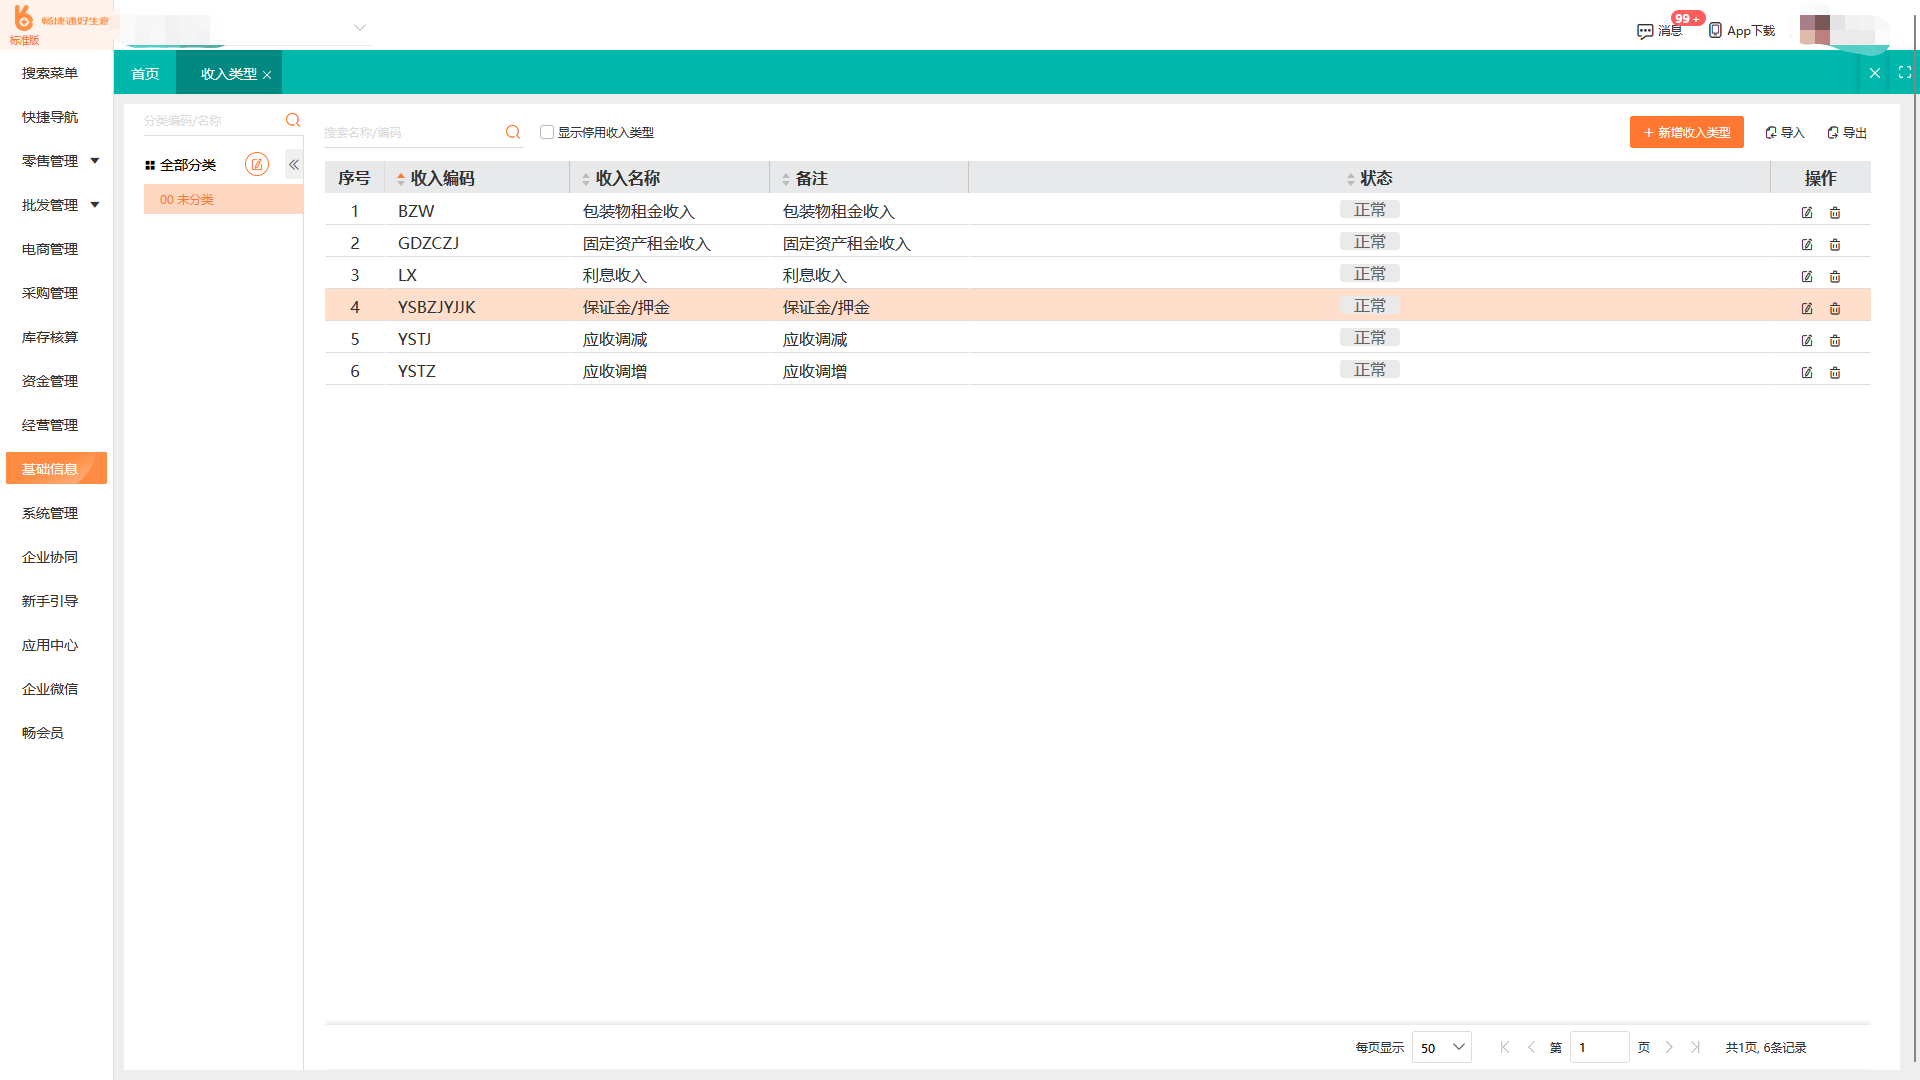Expand 全部分类 tree item
This screenshot has width=1920, height=1080.
tap(149, 162)
